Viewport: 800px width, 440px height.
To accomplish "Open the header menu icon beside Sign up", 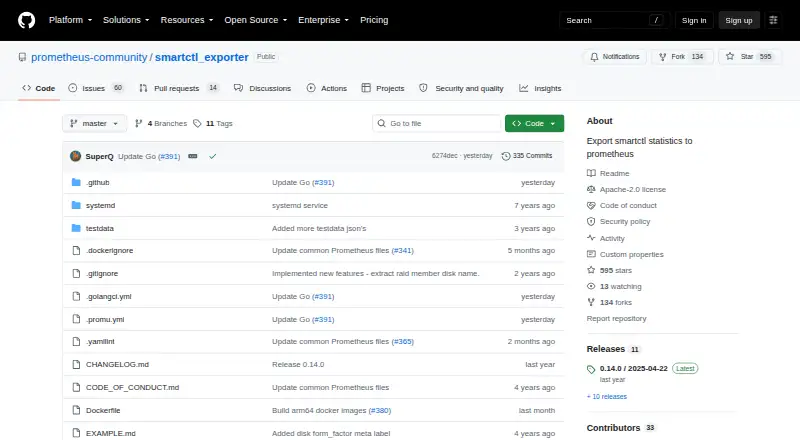I will coord(773,20).
